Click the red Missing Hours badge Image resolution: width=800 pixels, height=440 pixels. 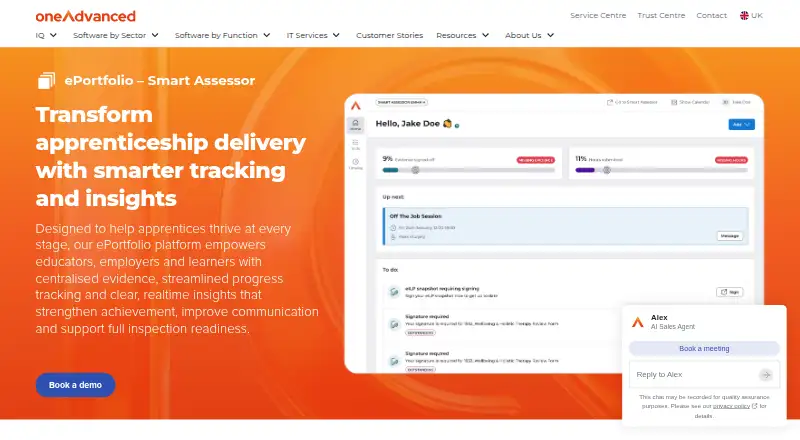pos(731,160)
